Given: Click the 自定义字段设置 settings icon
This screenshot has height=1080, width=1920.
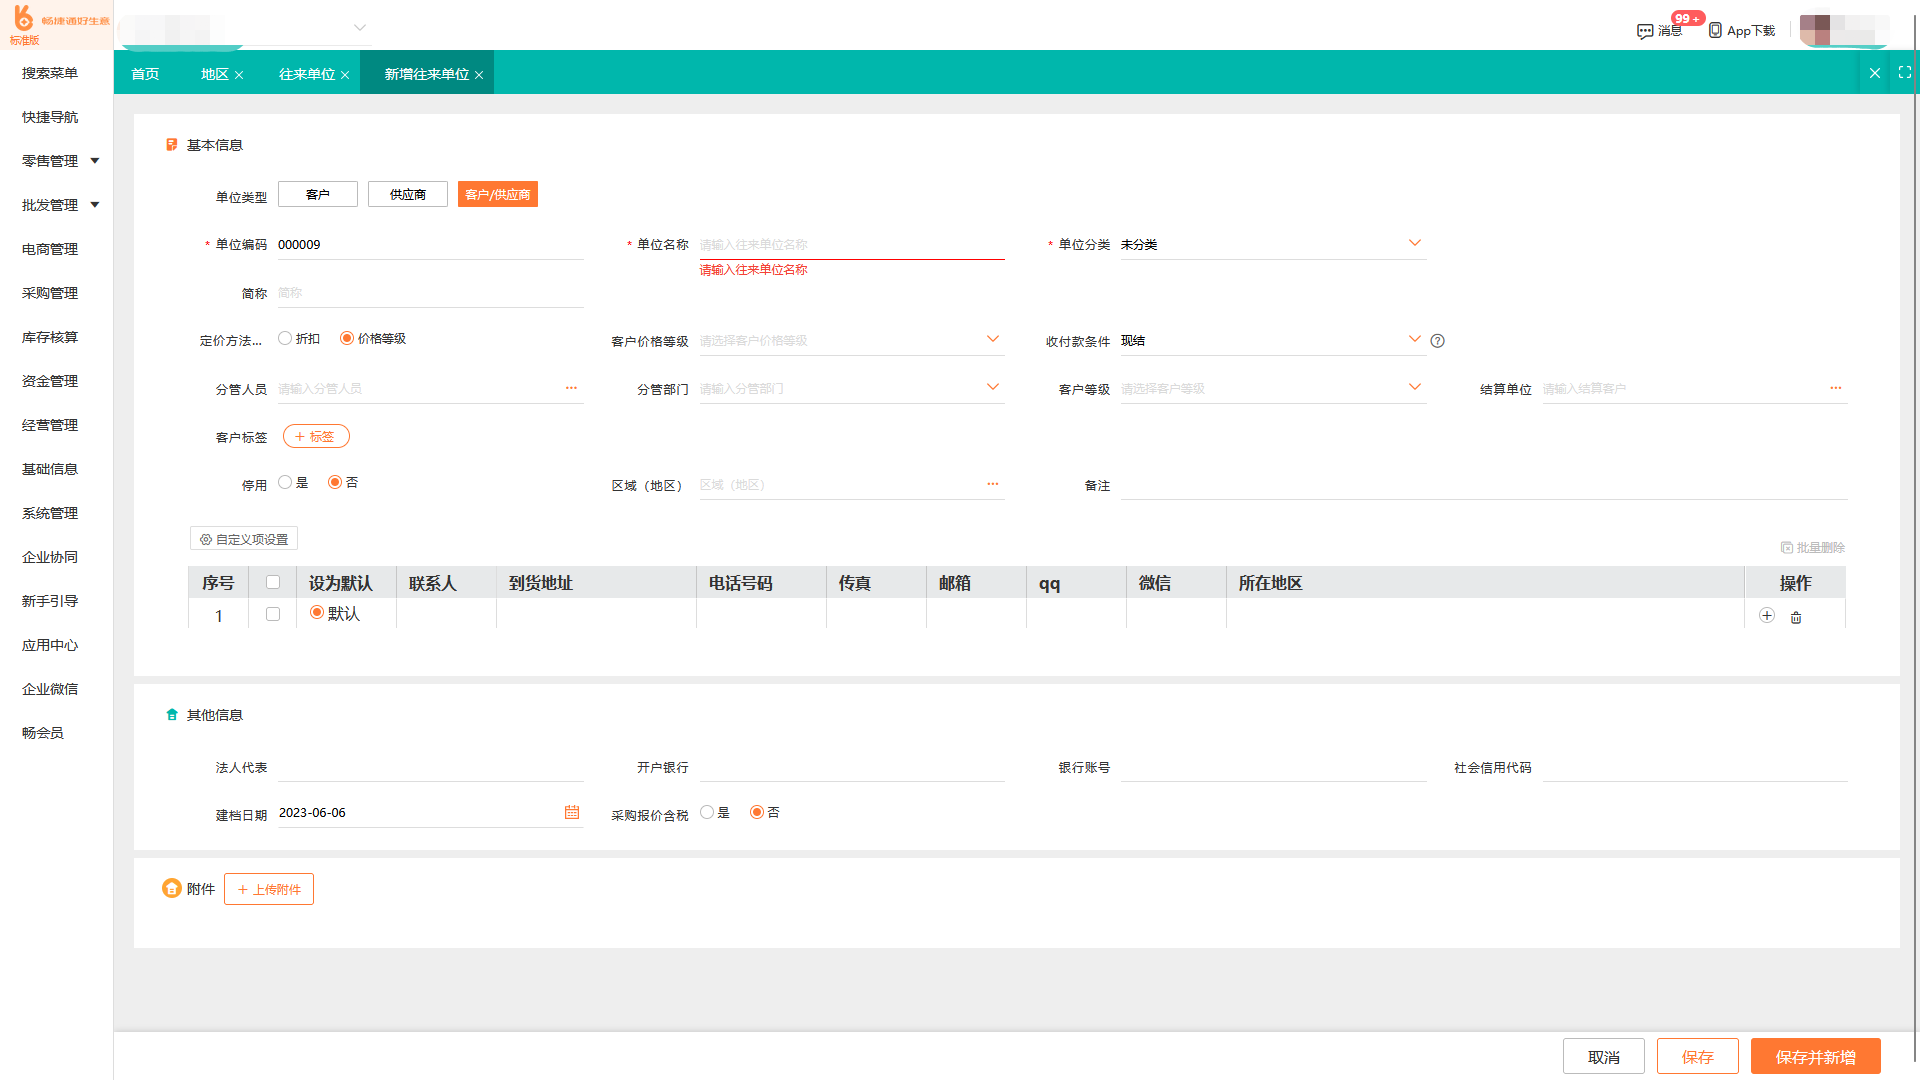Looking at the screenshot, I should coord(206,538).
